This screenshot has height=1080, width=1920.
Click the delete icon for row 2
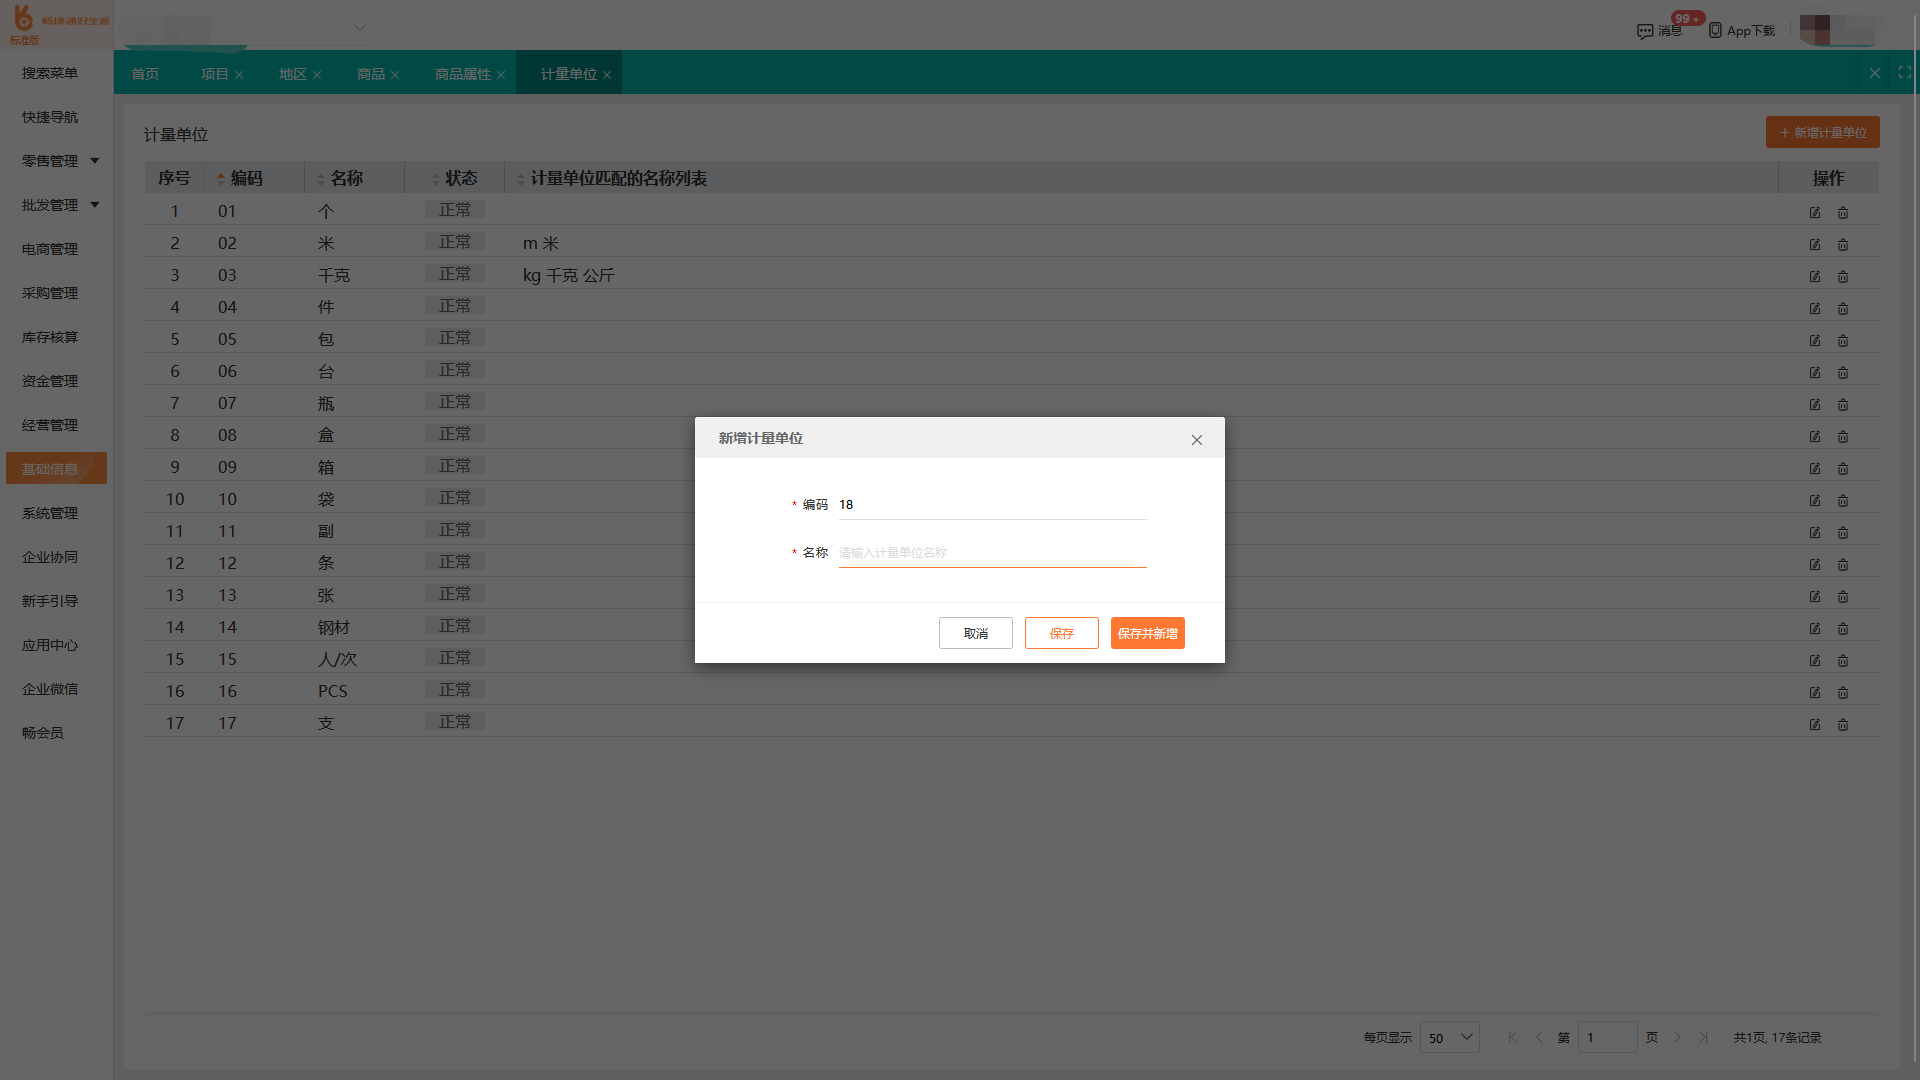pyautogui.click(x=1844, y=244)
